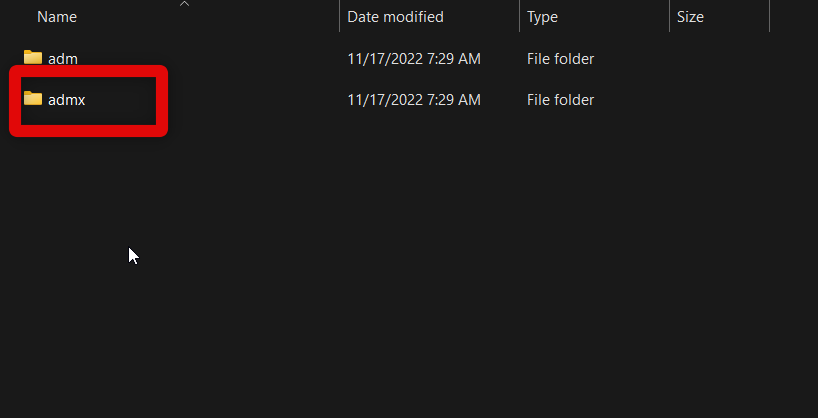Sort by the Size column header
The width and height of the screenshot is (818, 418).
click(x=690, y=17)
